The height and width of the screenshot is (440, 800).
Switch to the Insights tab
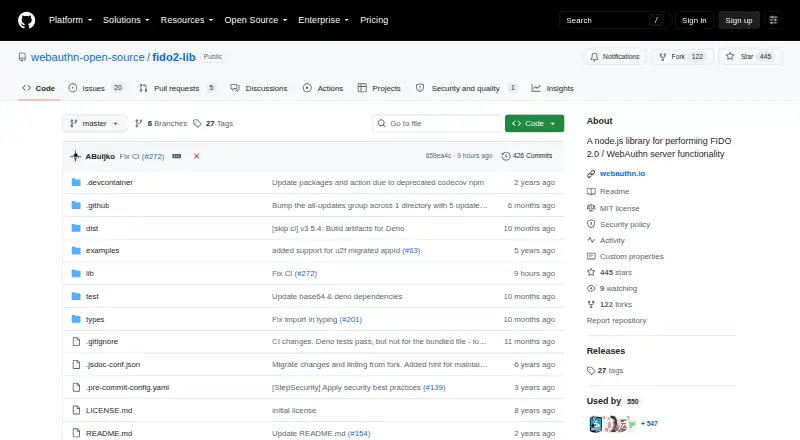(553, 88)
